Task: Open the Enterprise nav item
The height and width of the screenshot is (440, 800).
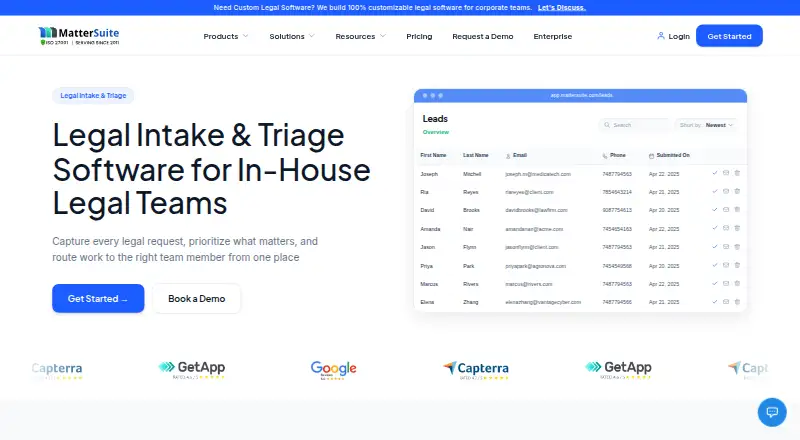Action: 553,36
